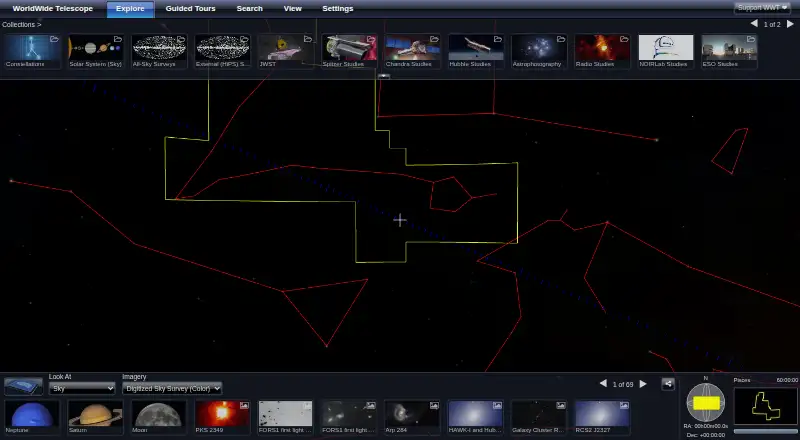Open the NOIRLab Studies collection
This screenshot has width=800, height=440.
(x=666, y=51)
